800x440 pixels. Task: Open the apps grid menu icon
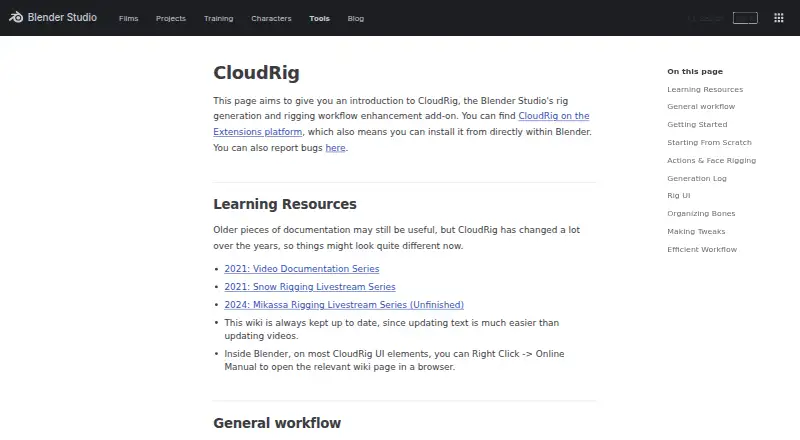tap(778, 18)
